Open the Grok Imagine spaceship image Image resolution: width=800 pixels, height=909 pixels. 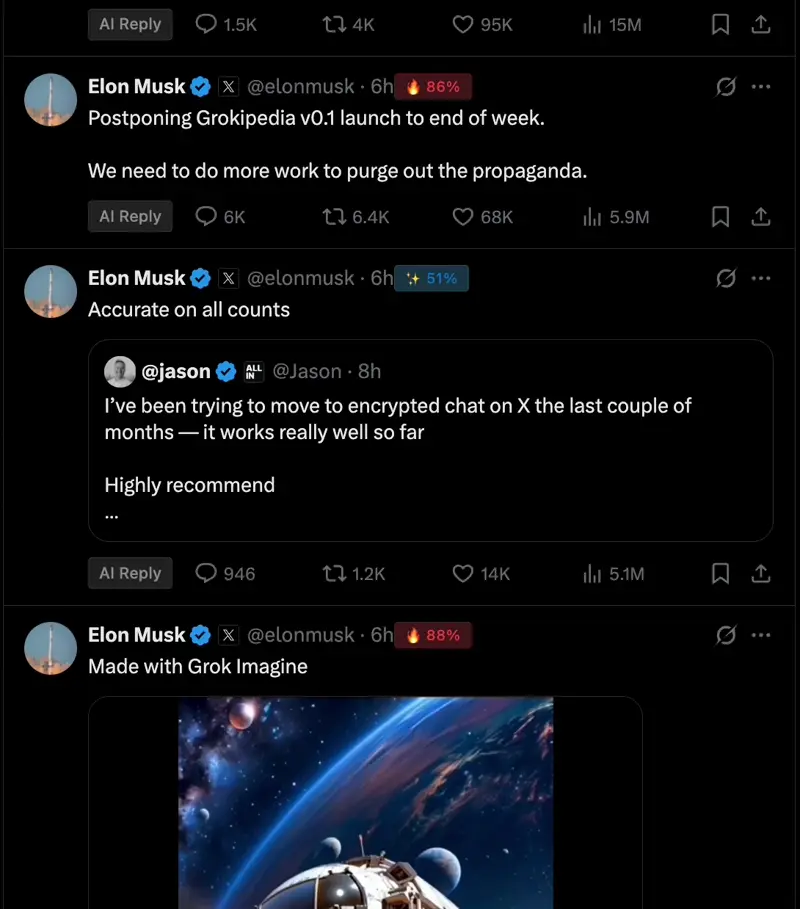[x=366, y=802]
